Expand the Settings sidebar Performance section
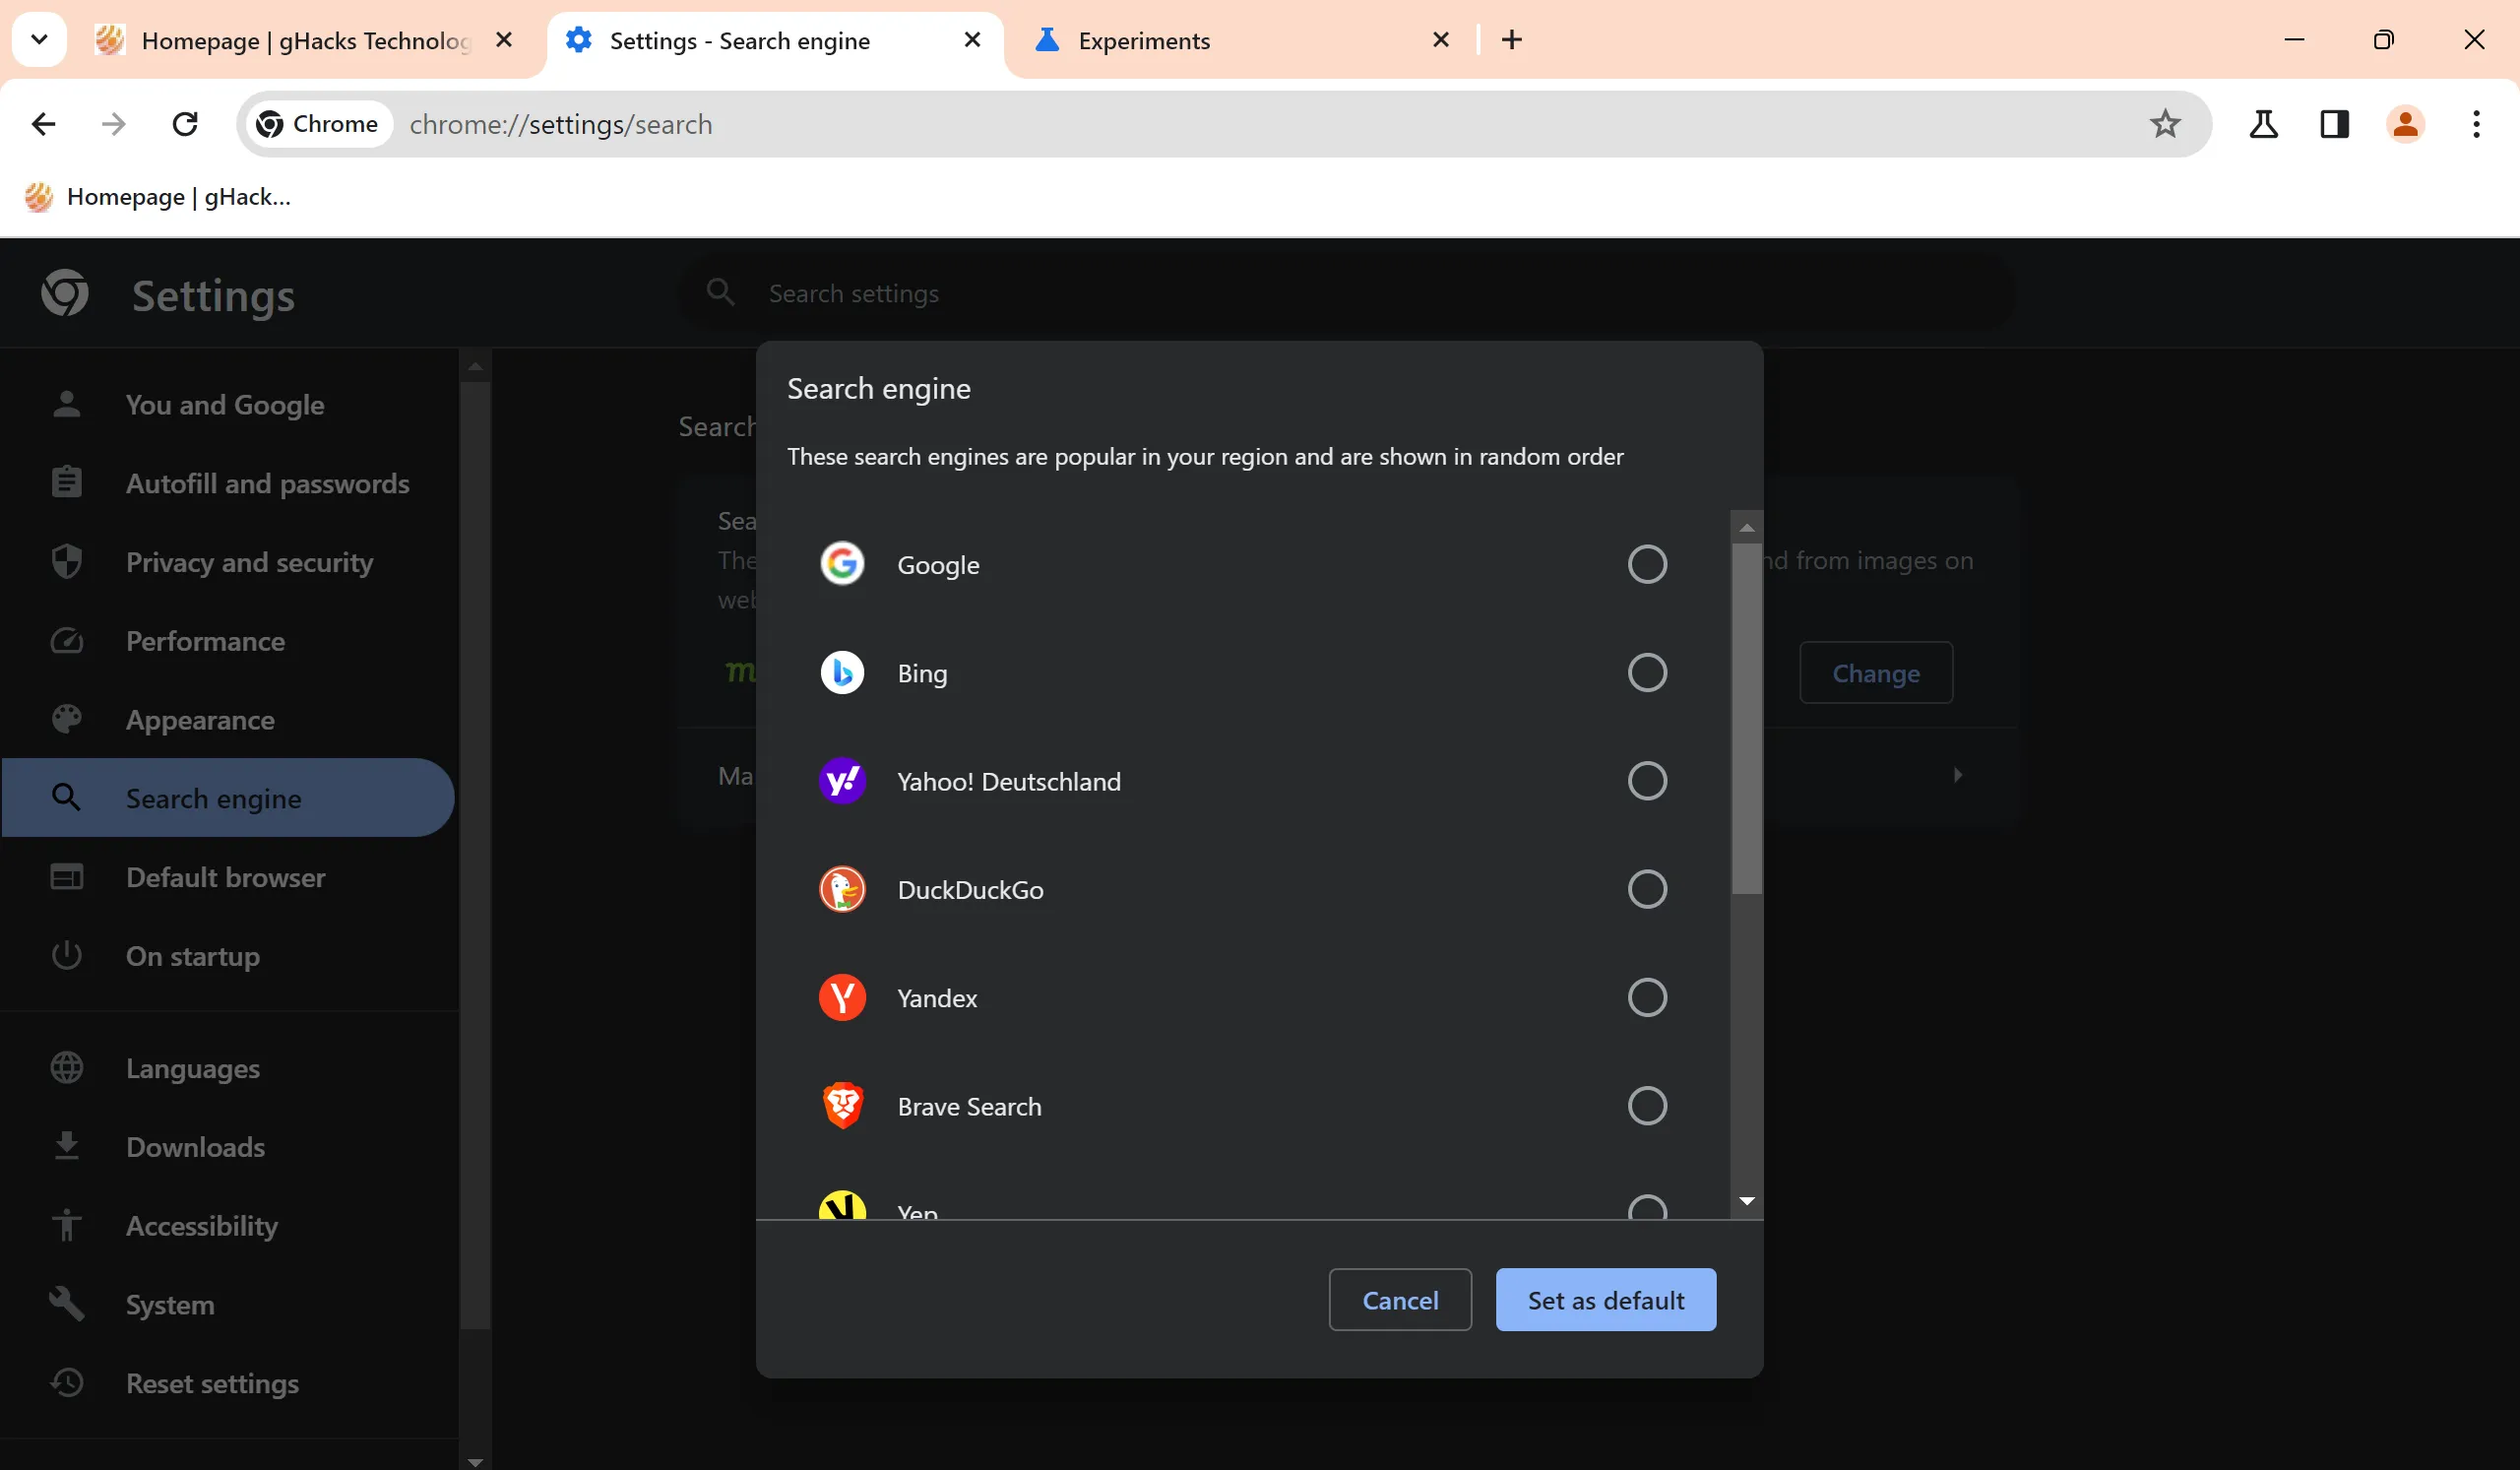 (x=205, y=641)
